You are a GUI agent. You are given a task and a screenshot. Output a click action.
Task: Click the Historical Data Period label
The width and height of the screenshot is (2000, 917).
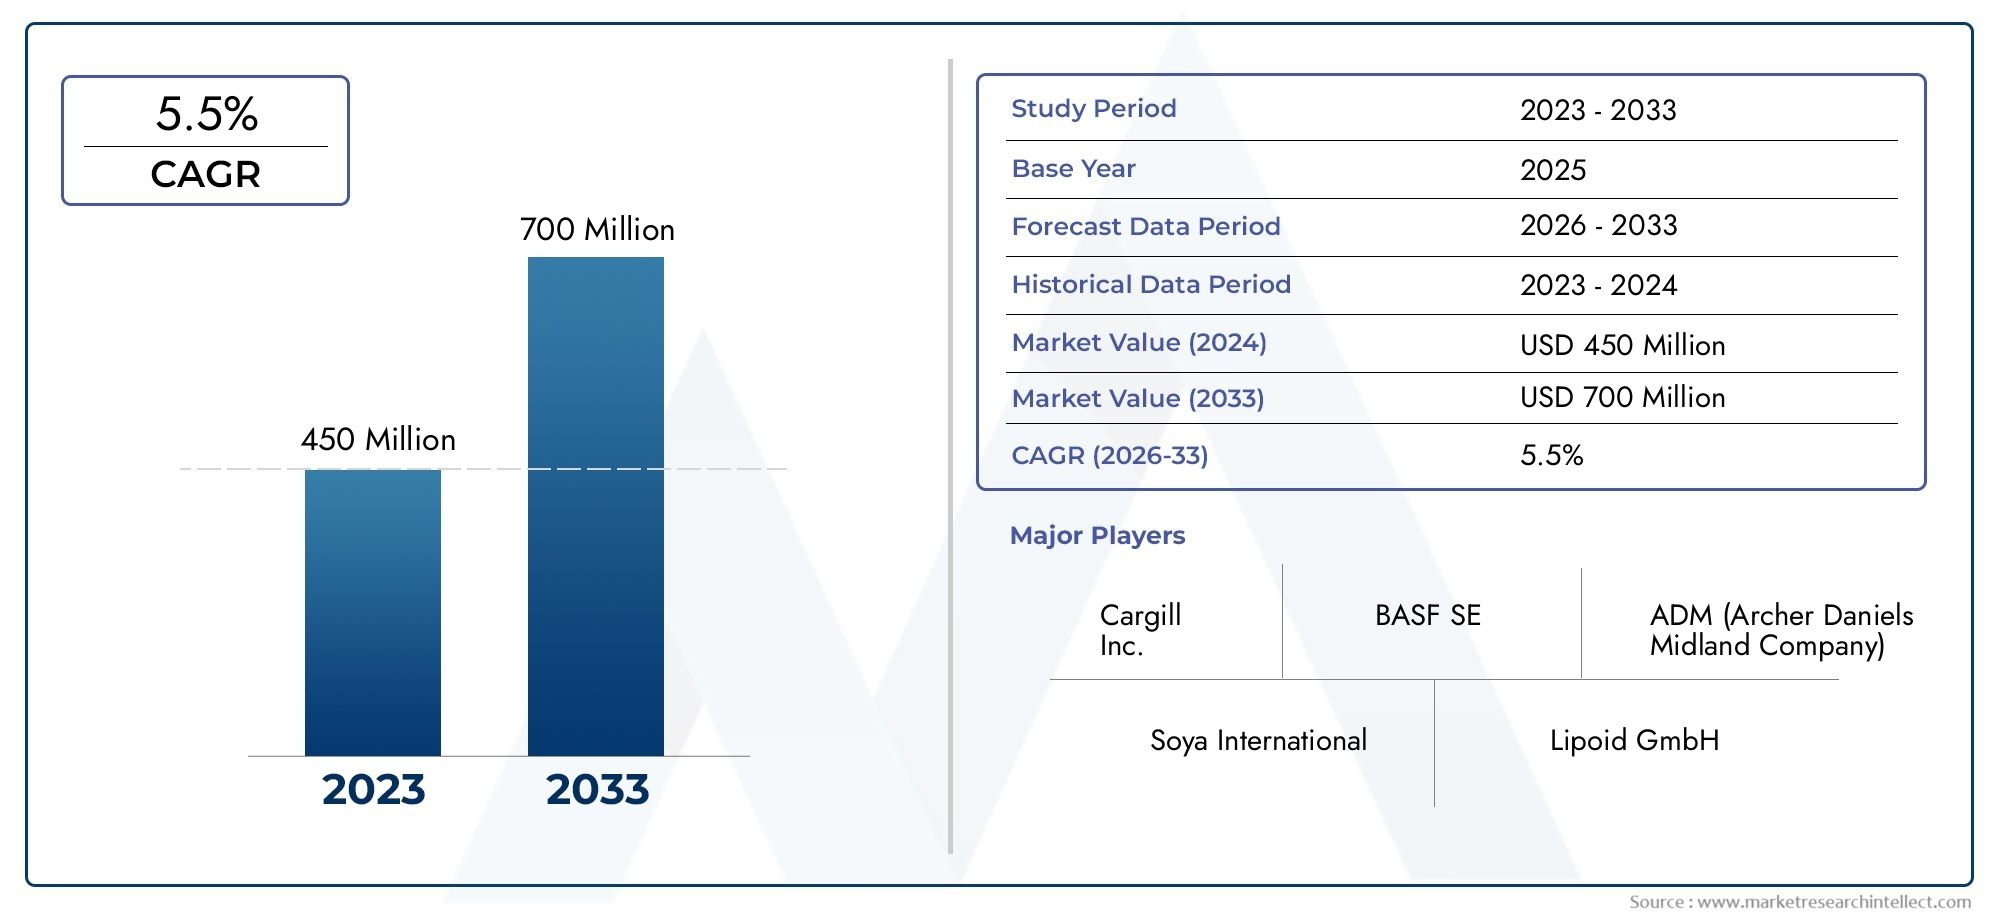coord(1151,284)
